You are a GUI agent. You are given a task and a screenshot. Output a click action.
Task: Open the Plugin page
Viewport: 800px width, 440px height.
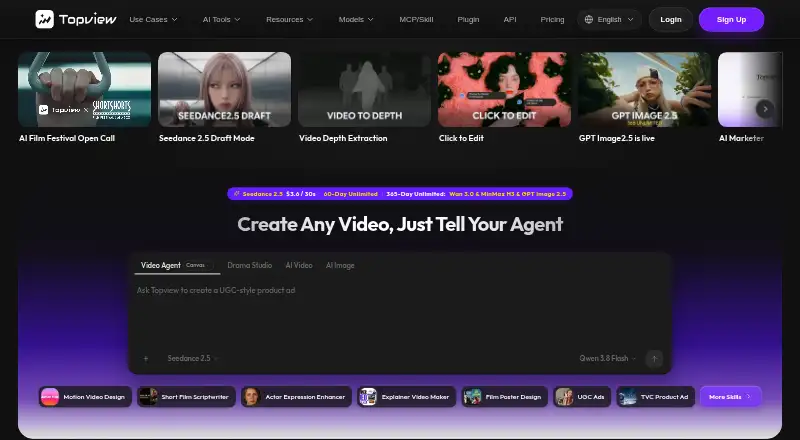coord(468,19)
